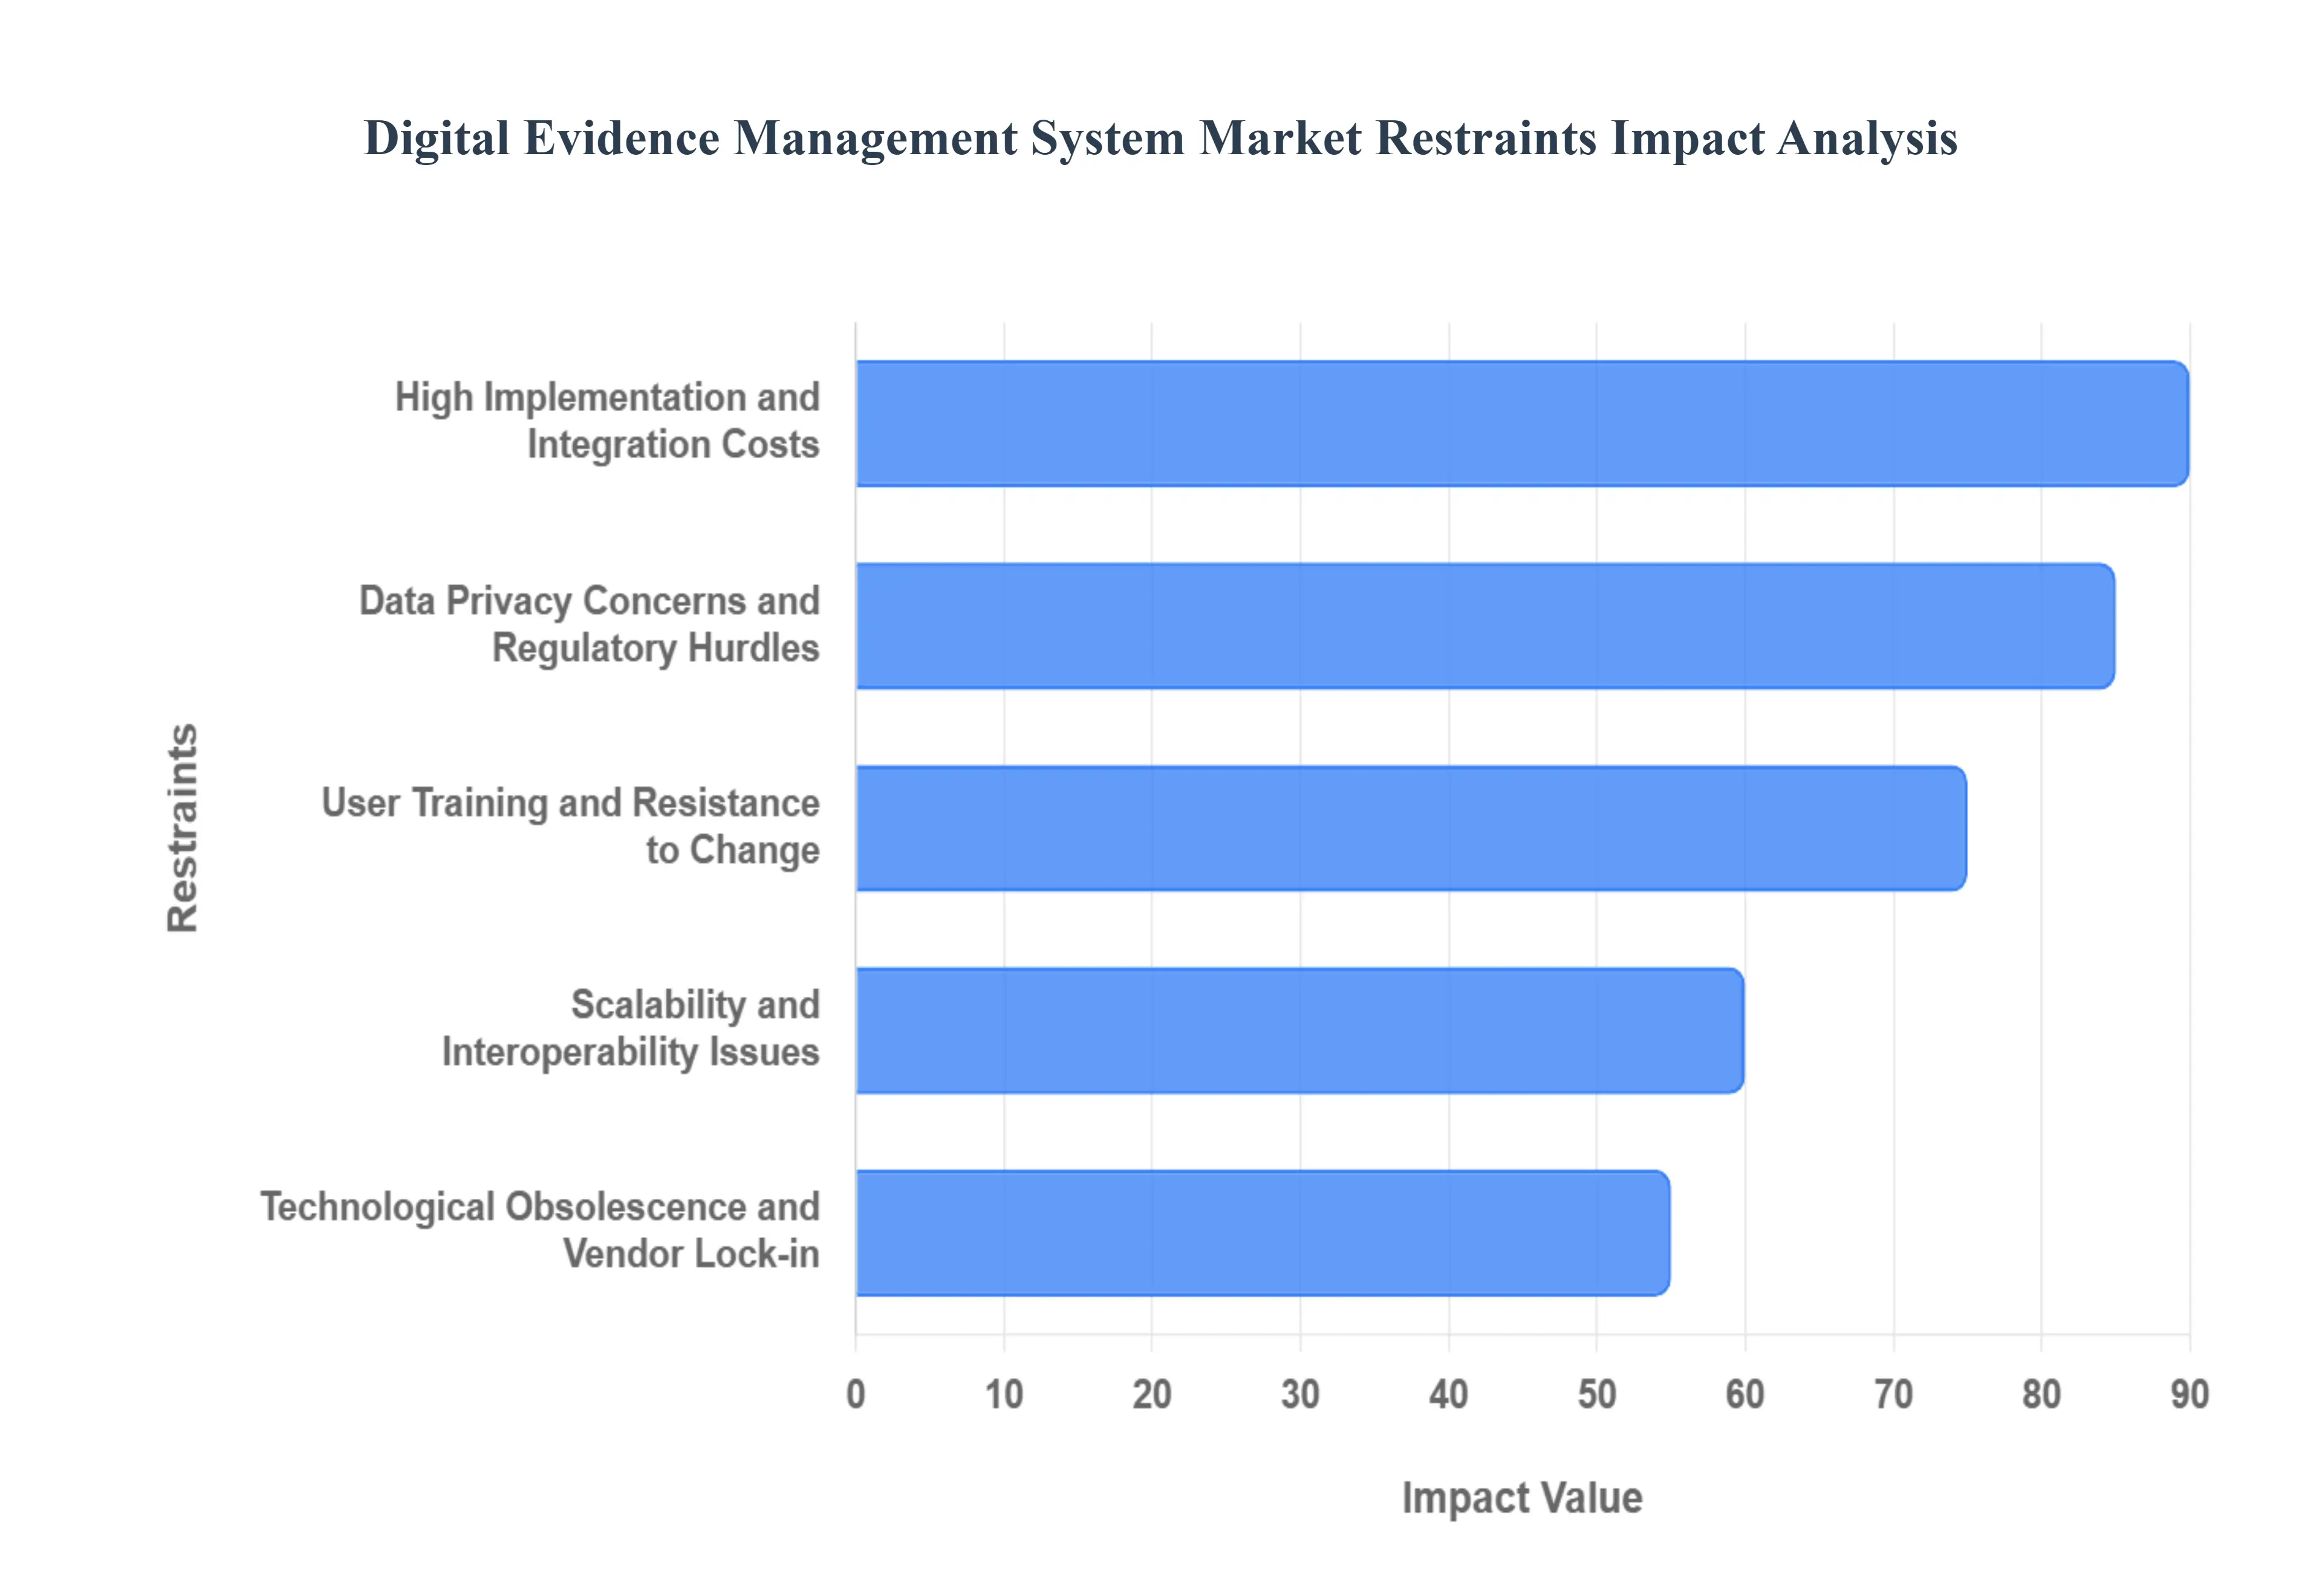Click the Scalability and Interoperability Issues bar
This screenshot has height=1596, width=2322.
point(1299,1030)
